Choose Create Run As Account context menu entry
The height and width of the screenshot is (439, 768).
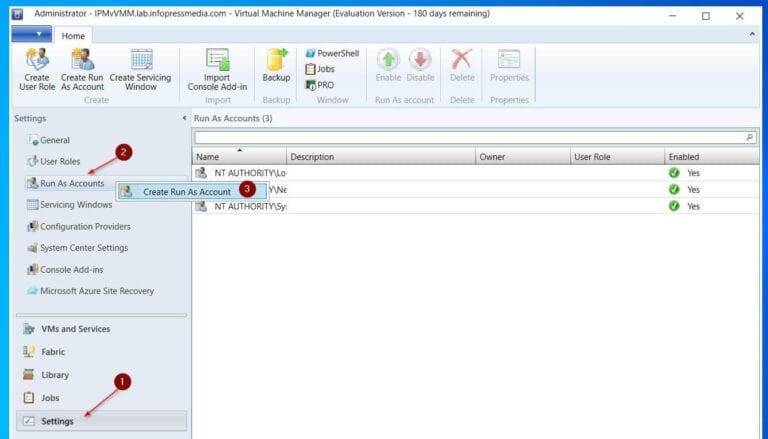pos(186,191)
